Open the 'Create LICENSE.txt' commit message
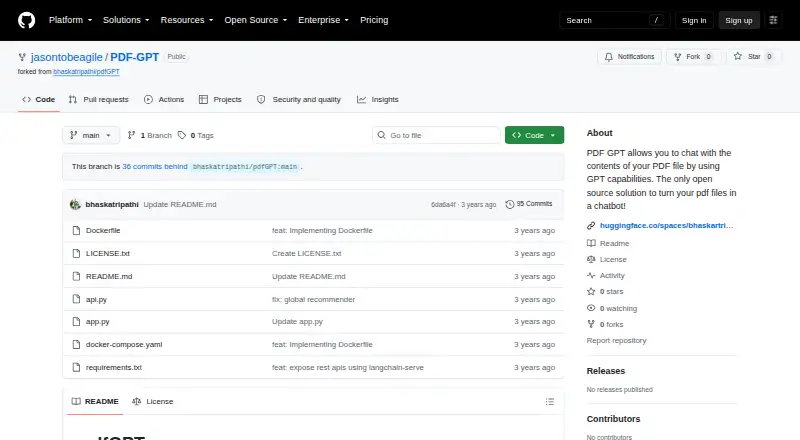800x440 pixels. click(307, 254)
